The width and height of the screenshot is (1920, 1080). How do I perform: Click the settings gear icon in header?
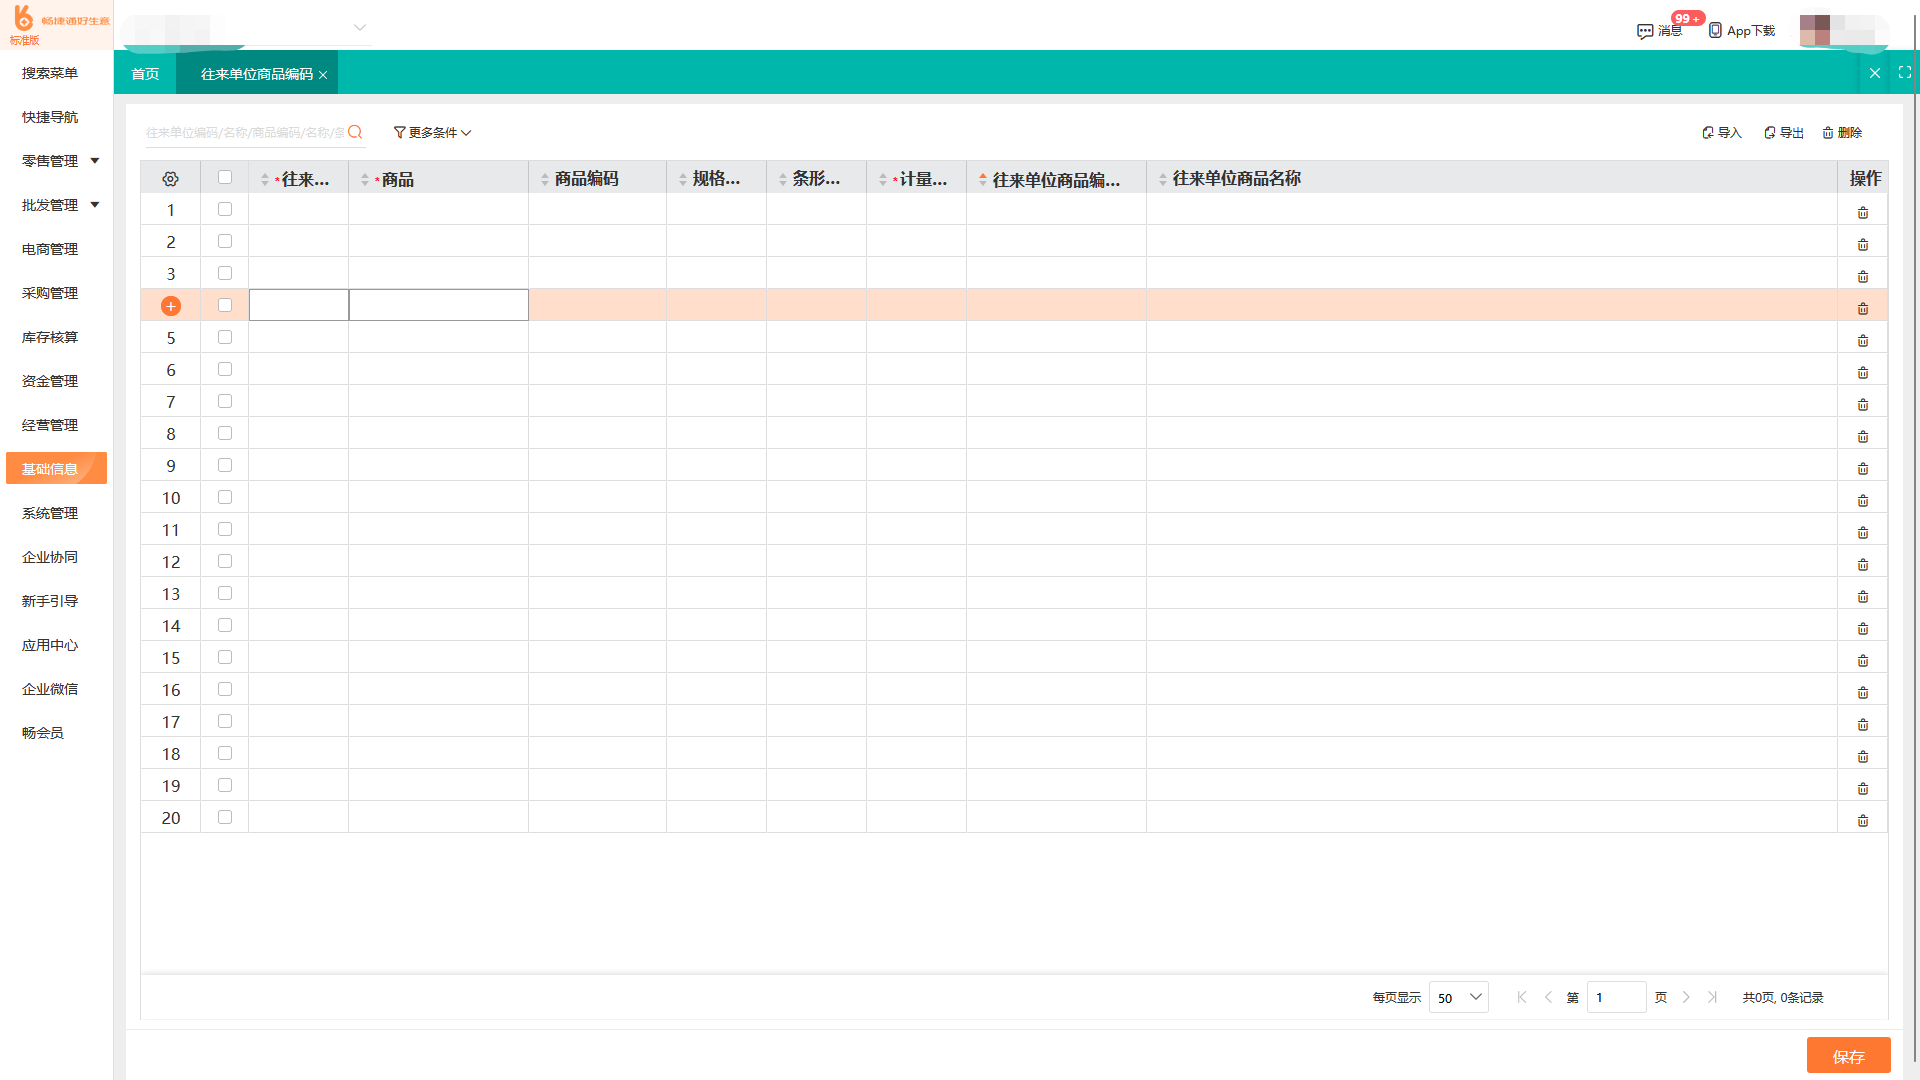coord(170,178)
